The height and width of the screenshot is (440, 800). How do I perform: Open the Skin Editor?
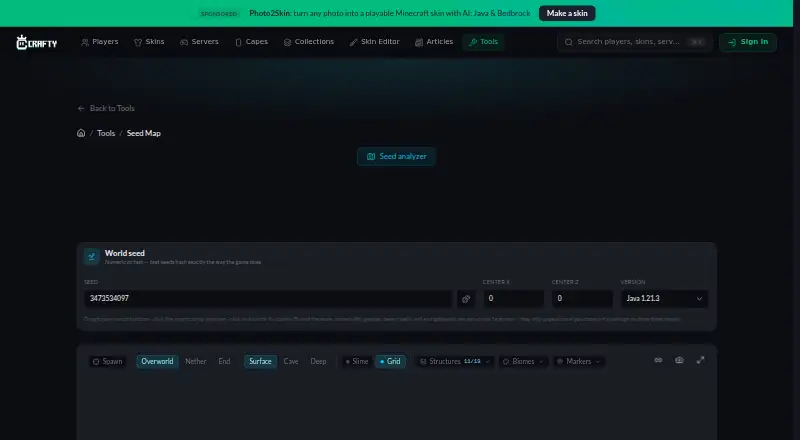374,42
